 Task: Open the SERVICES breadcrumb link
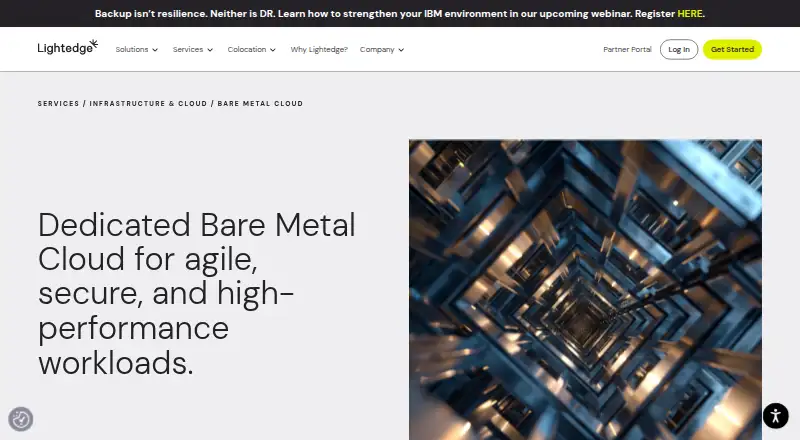pos(58,104)
